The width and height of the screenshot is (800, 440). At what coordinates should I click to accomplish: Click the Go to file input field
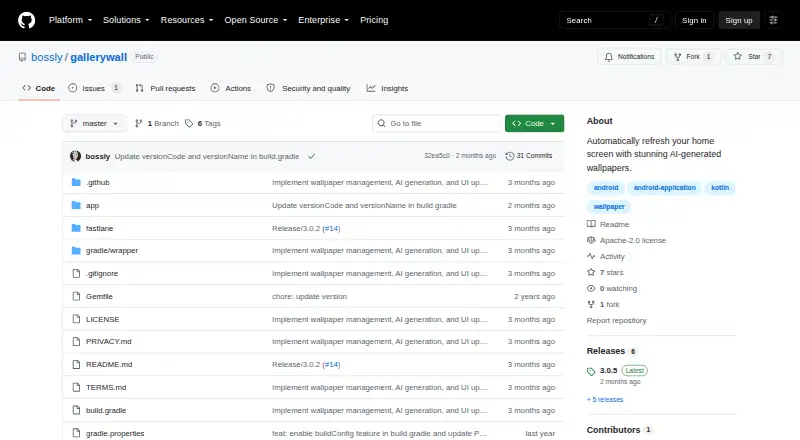(x=437, y=124)
